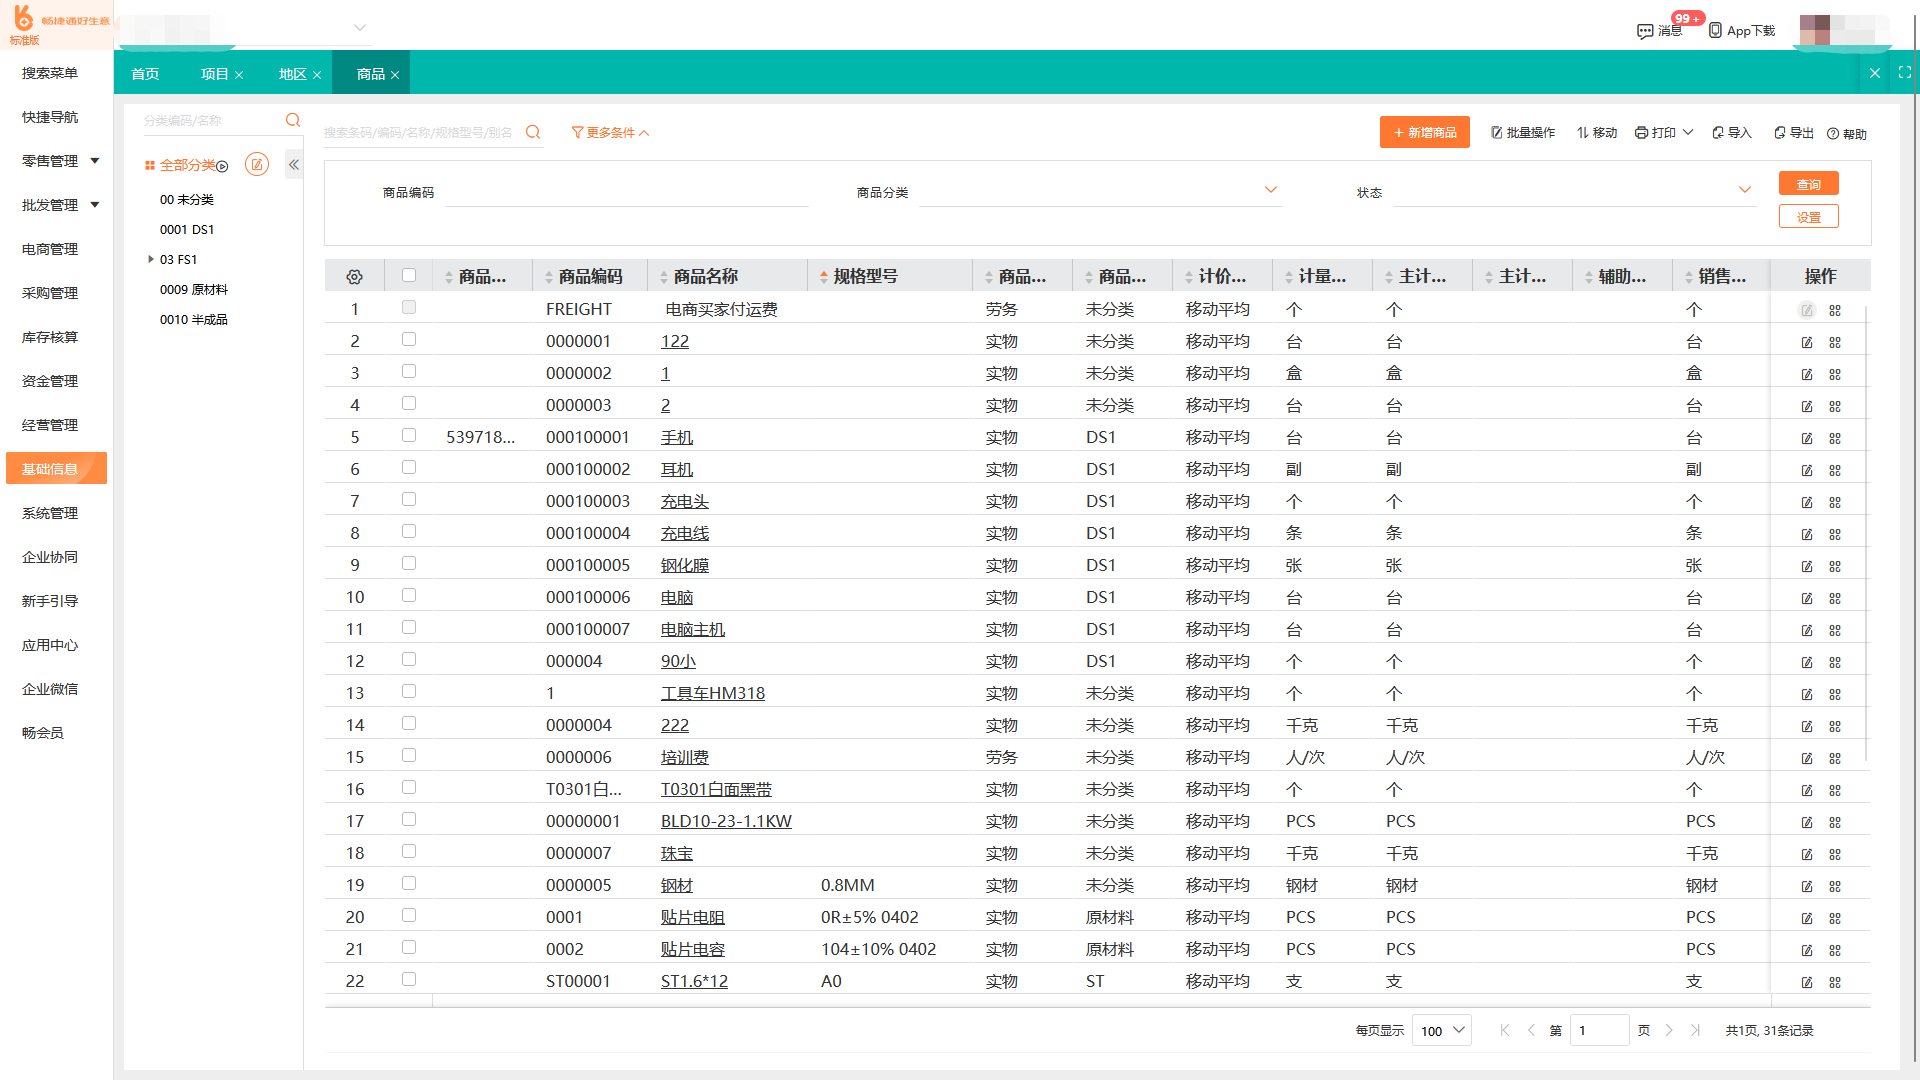
Task: Expand 03 FS1 category tree item
Action: [150, 258]
